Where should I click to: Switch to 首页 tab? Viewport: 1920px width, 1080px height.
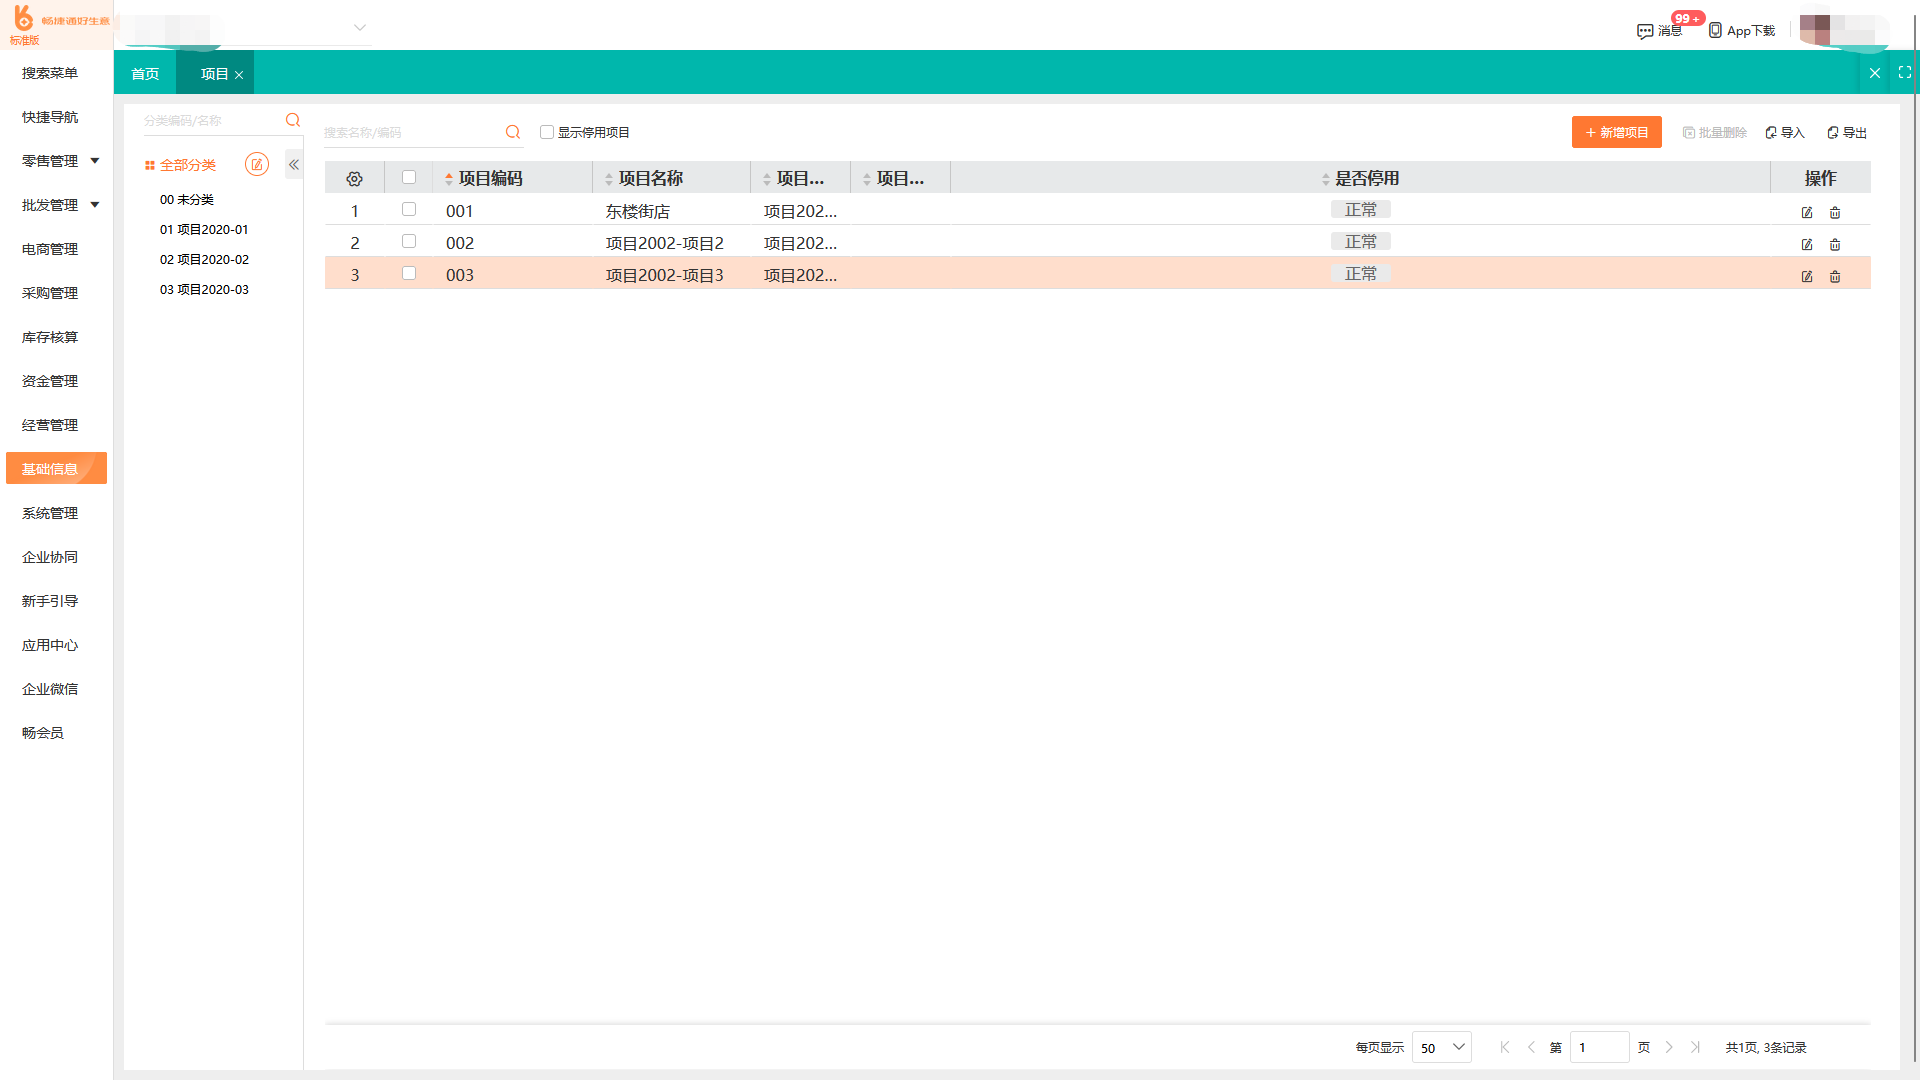(x=146, y=73)
